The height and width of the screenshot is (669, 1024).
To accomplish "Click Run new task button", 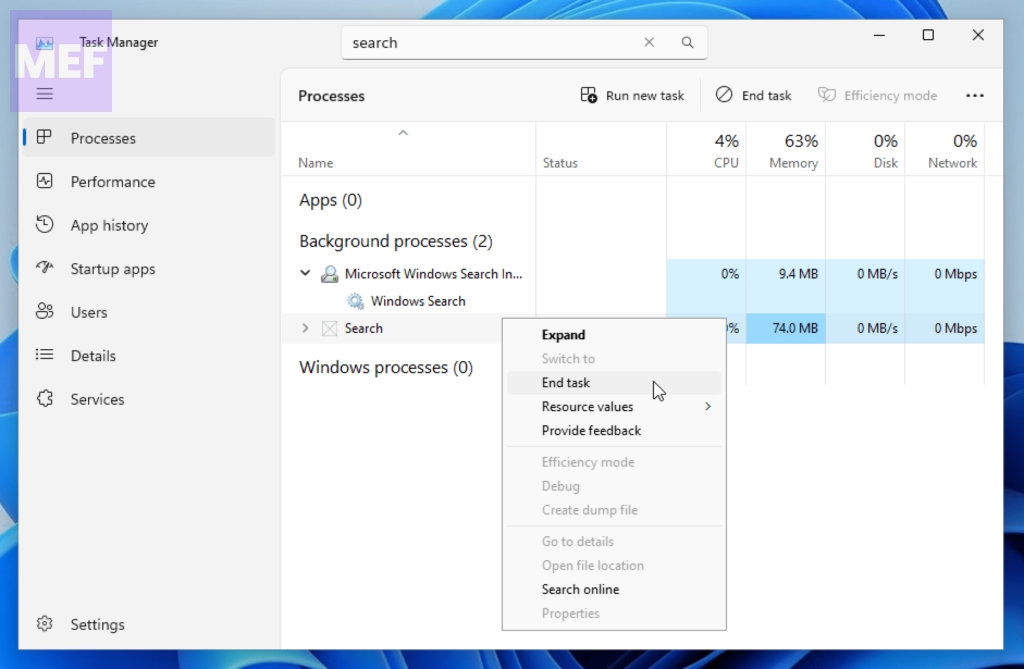I will [x=633, y=96].
